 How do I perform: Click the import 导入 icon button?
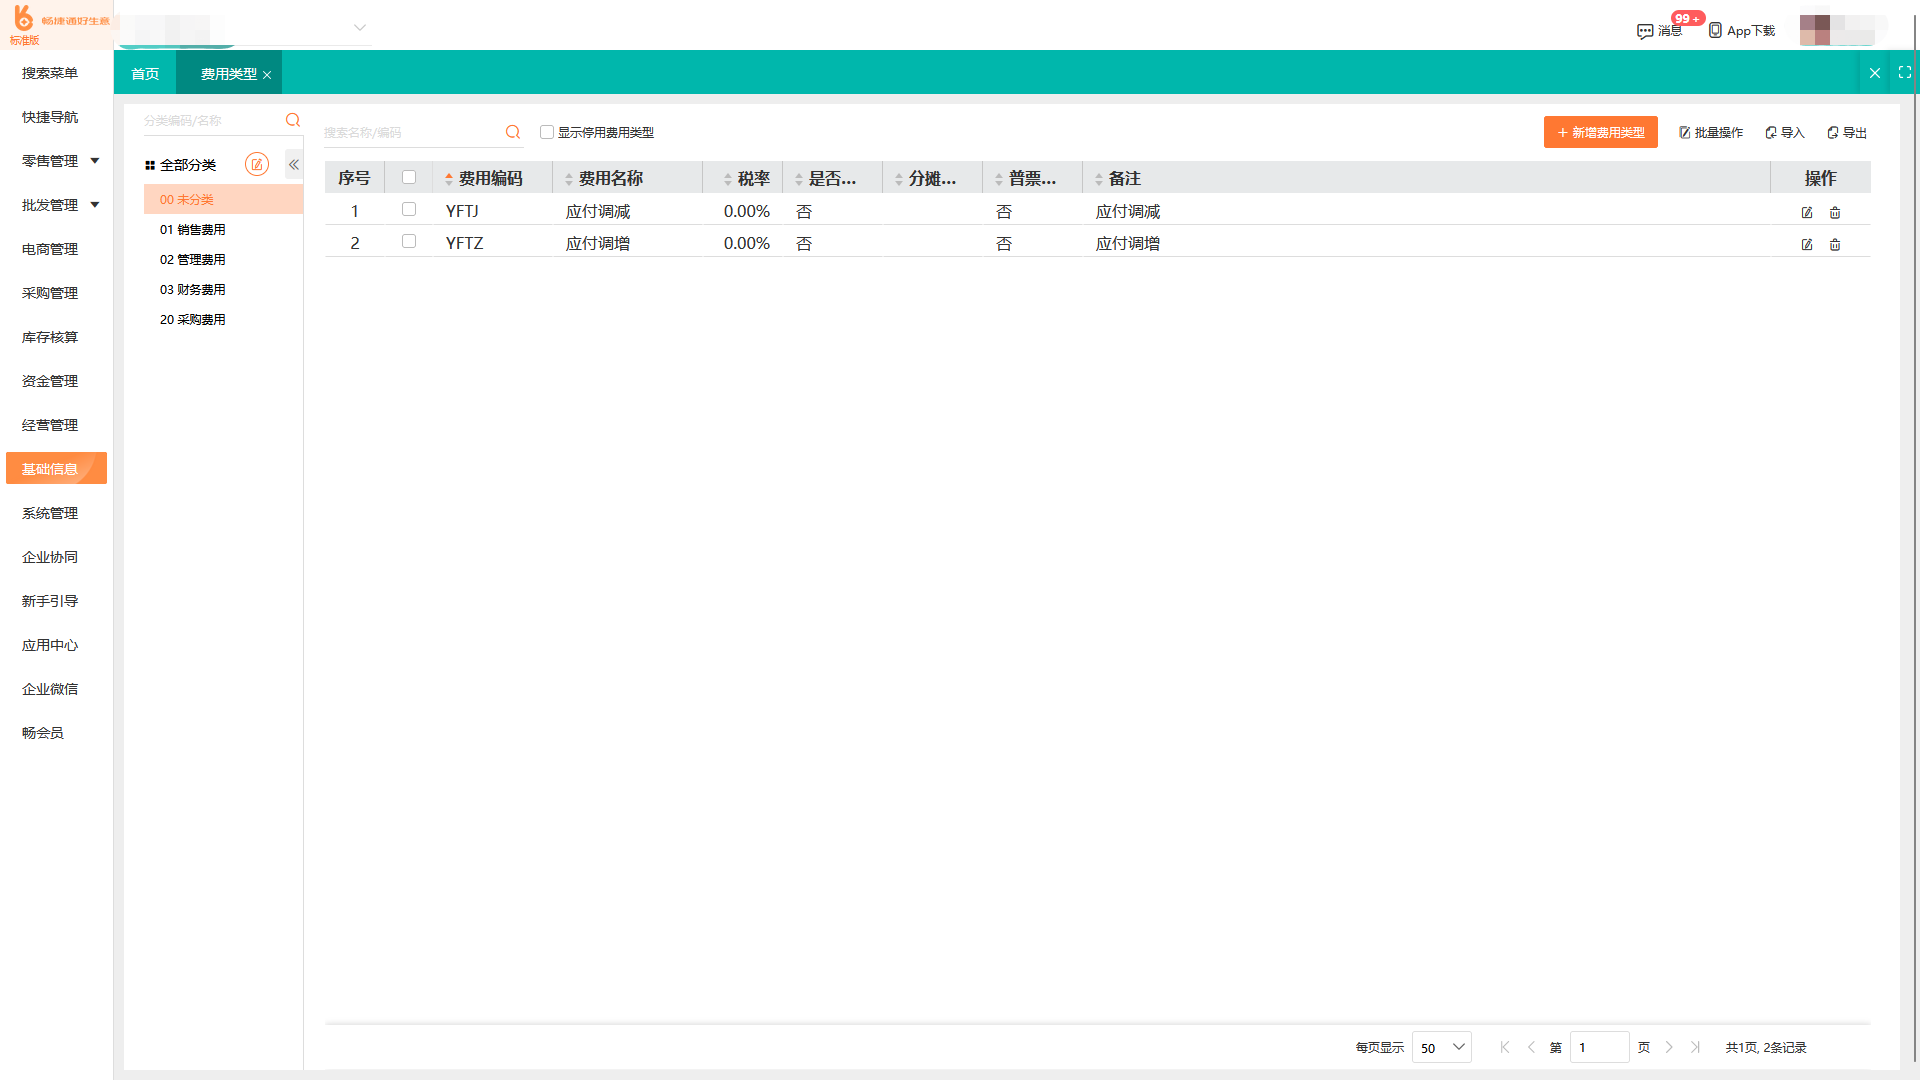1785,131
